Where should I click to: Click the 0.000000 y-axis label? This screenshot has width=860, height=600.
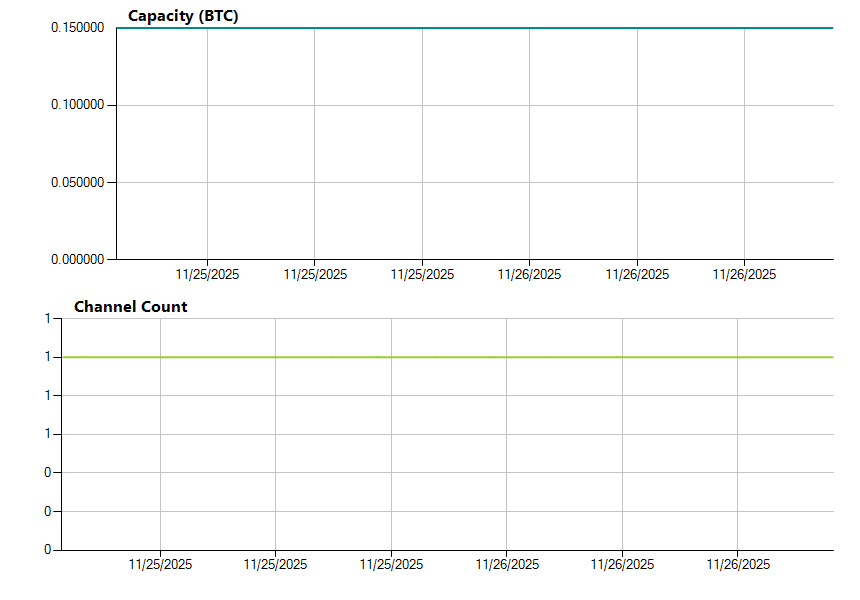[77, 259]
